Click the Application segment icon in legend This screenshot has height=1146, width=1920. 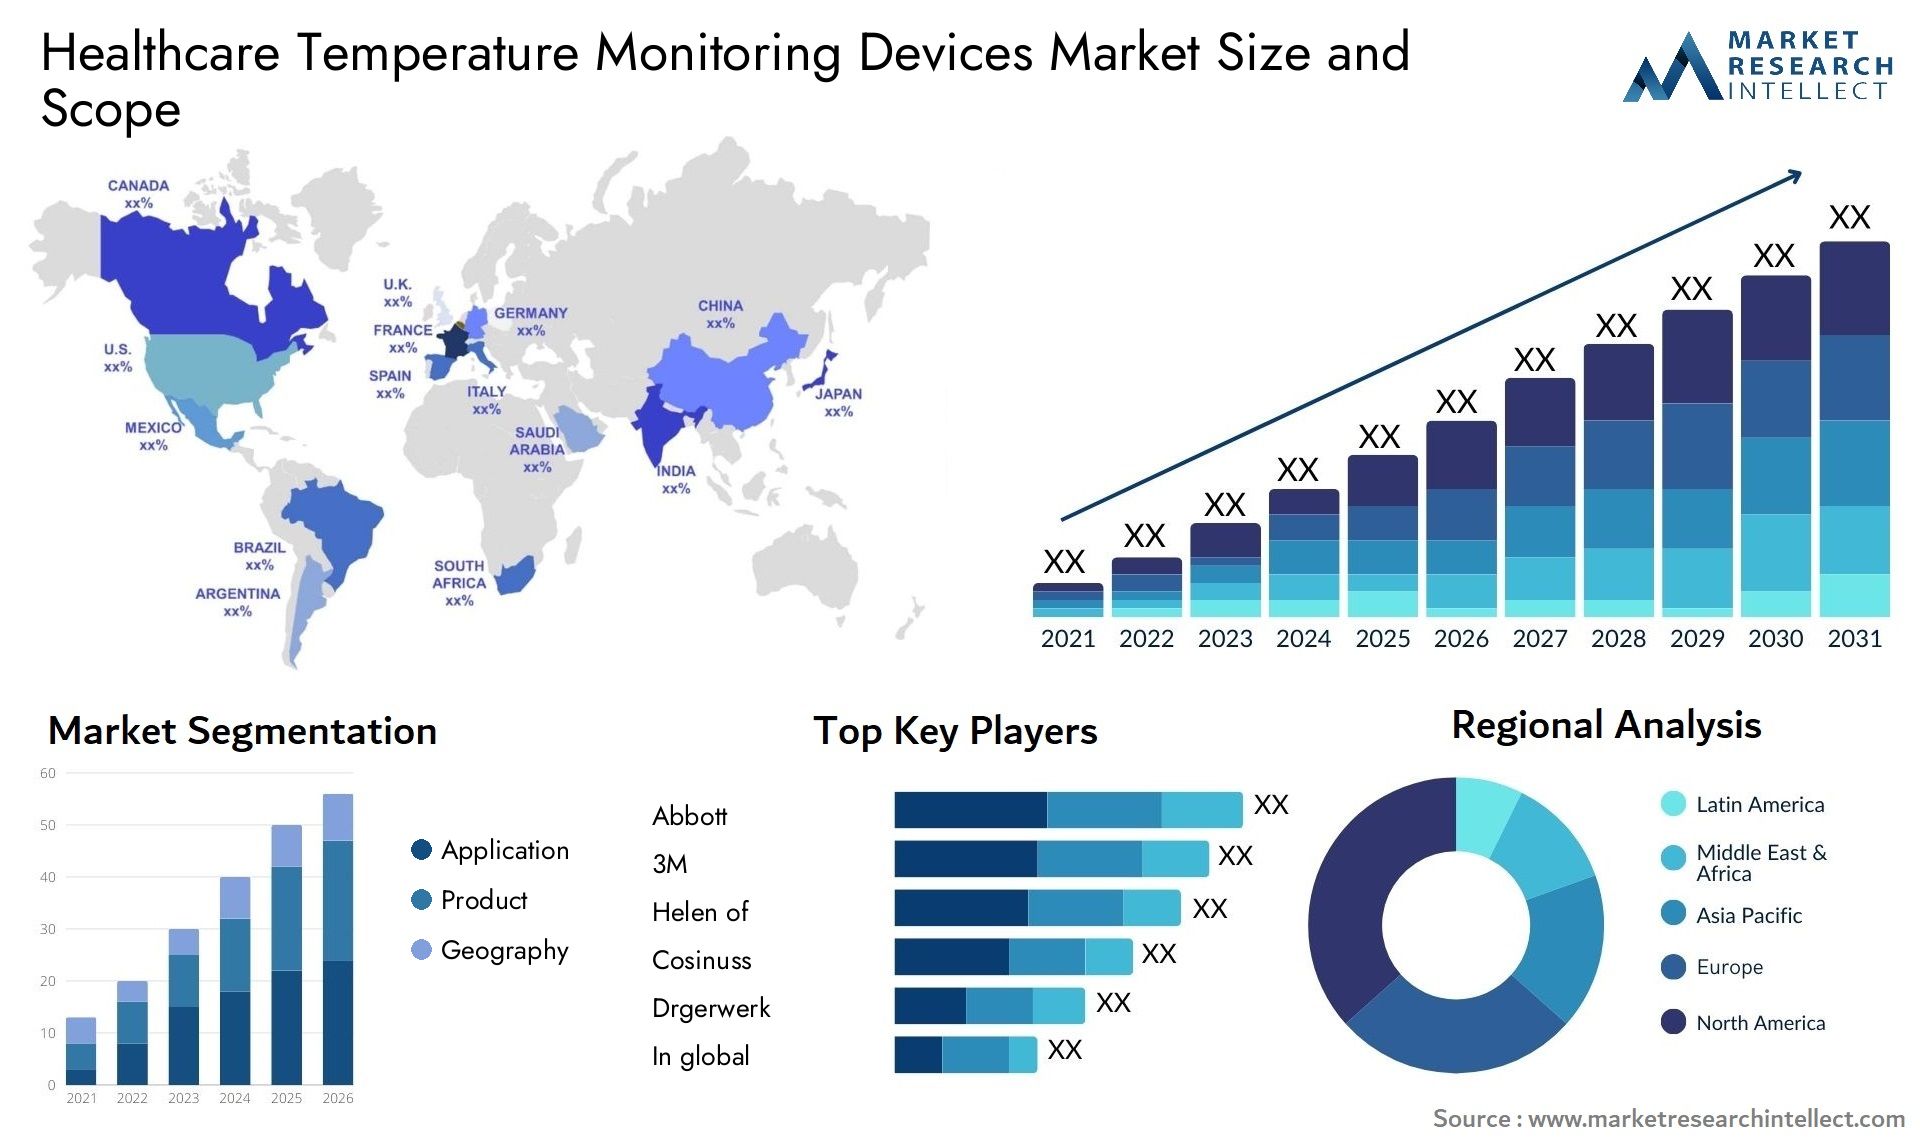(x=416, y=847)
